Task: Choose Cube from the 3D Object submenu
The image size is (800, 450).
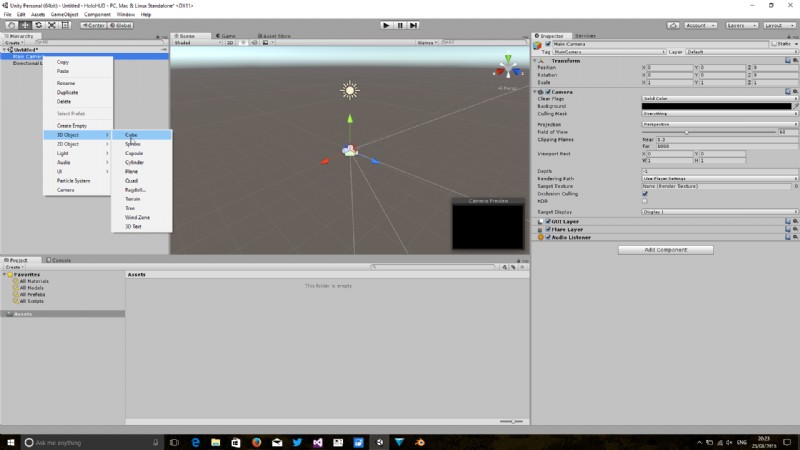Action: coord(132,134)
